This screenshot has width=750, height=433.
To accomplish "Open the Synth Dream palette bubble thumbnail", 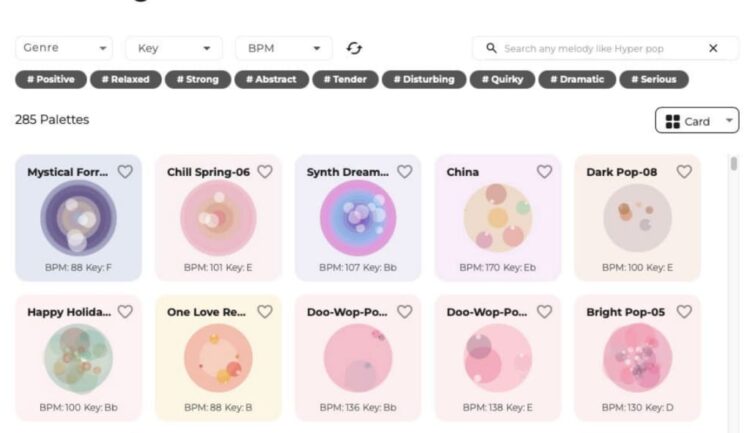I will 358,218.
